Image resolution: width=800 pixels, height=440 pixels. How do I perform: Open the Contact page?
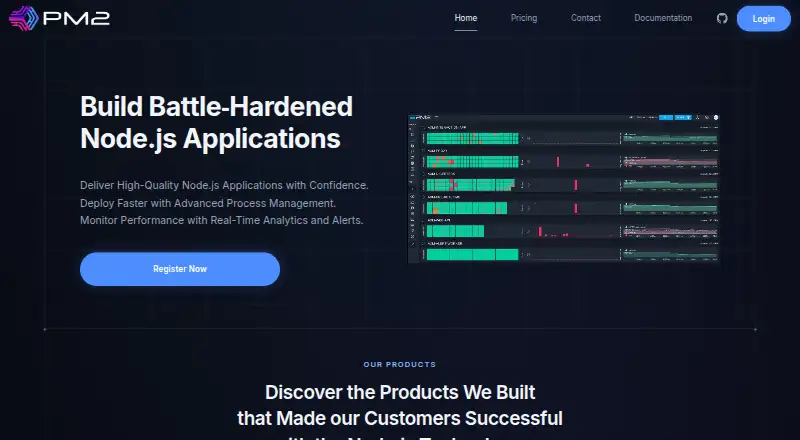(x=586, y=18)
